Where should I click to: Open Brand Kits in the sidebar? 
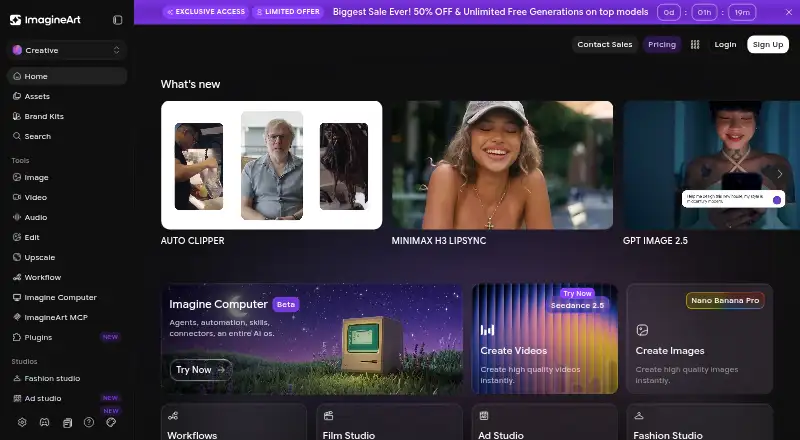tap(67, 116)
